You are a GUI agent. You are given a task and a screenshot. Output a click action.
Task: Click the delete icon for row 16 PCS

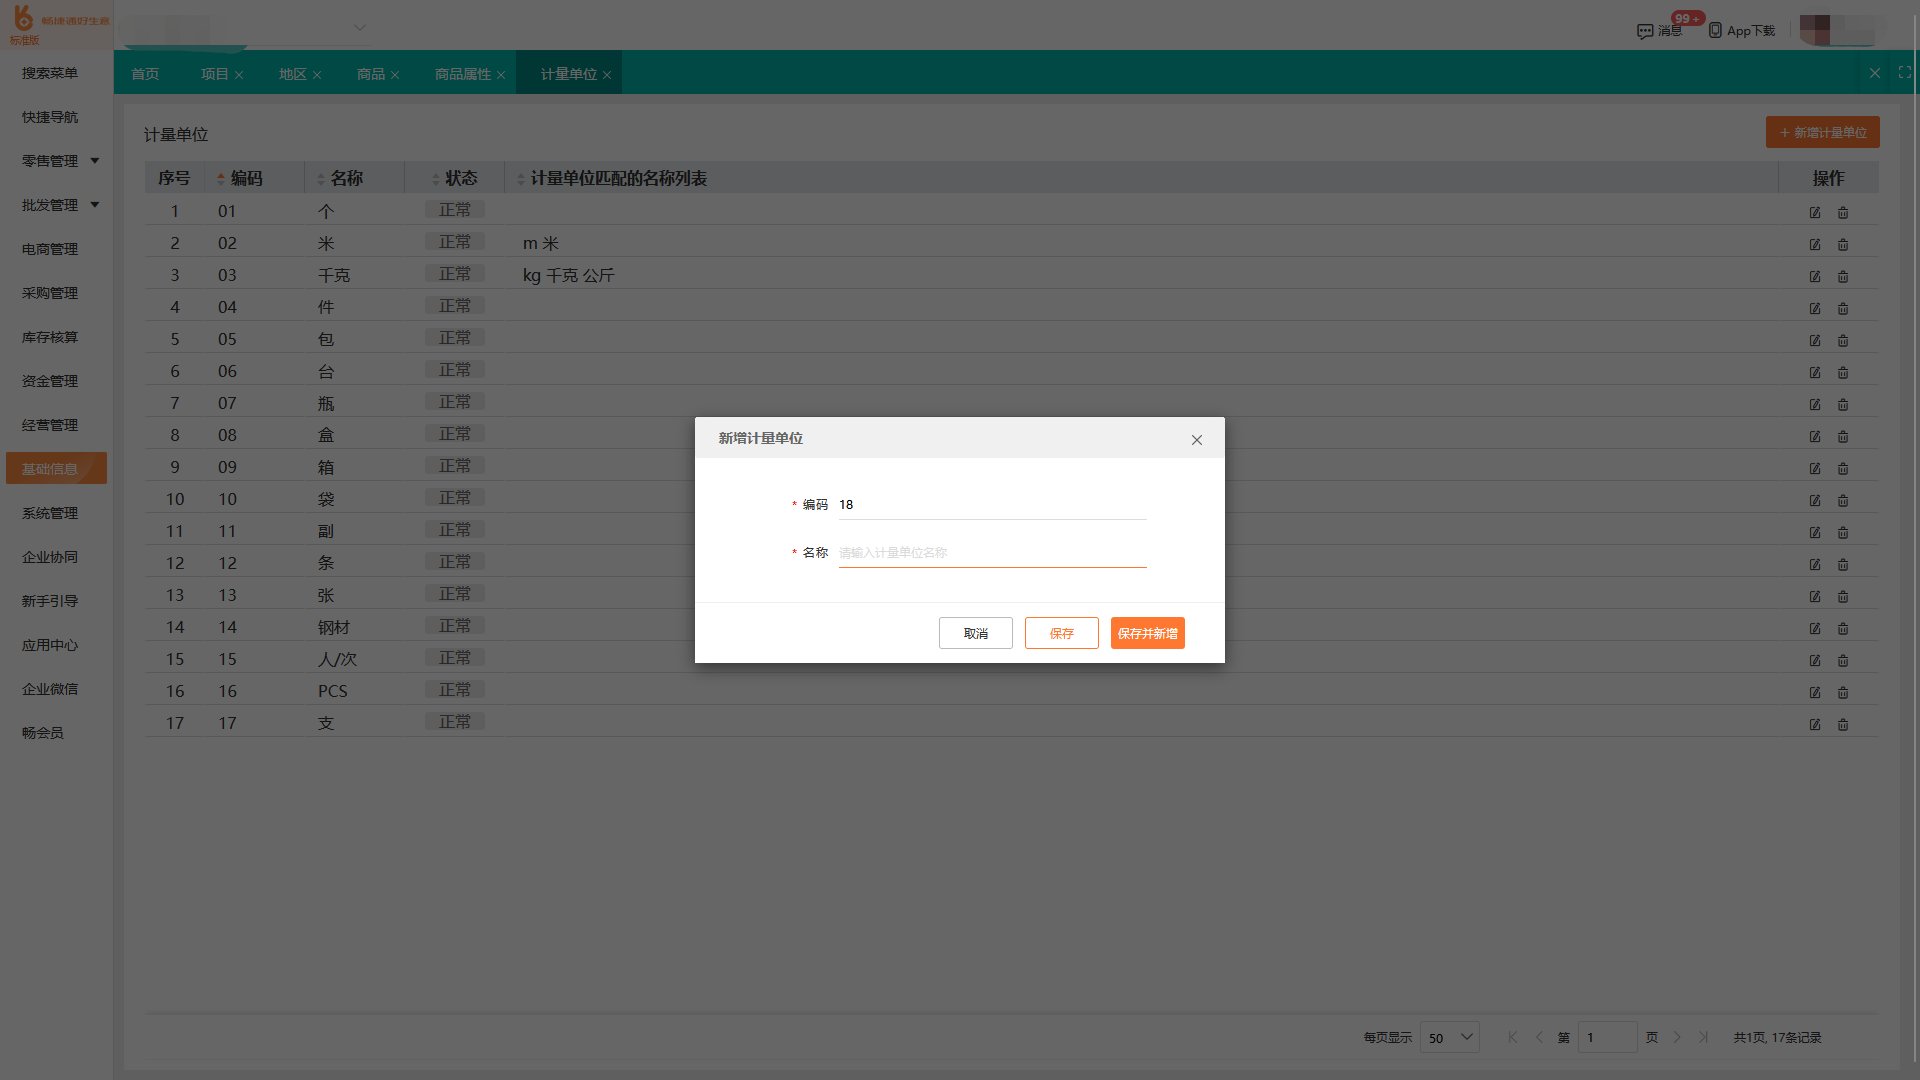point(1844,692)
